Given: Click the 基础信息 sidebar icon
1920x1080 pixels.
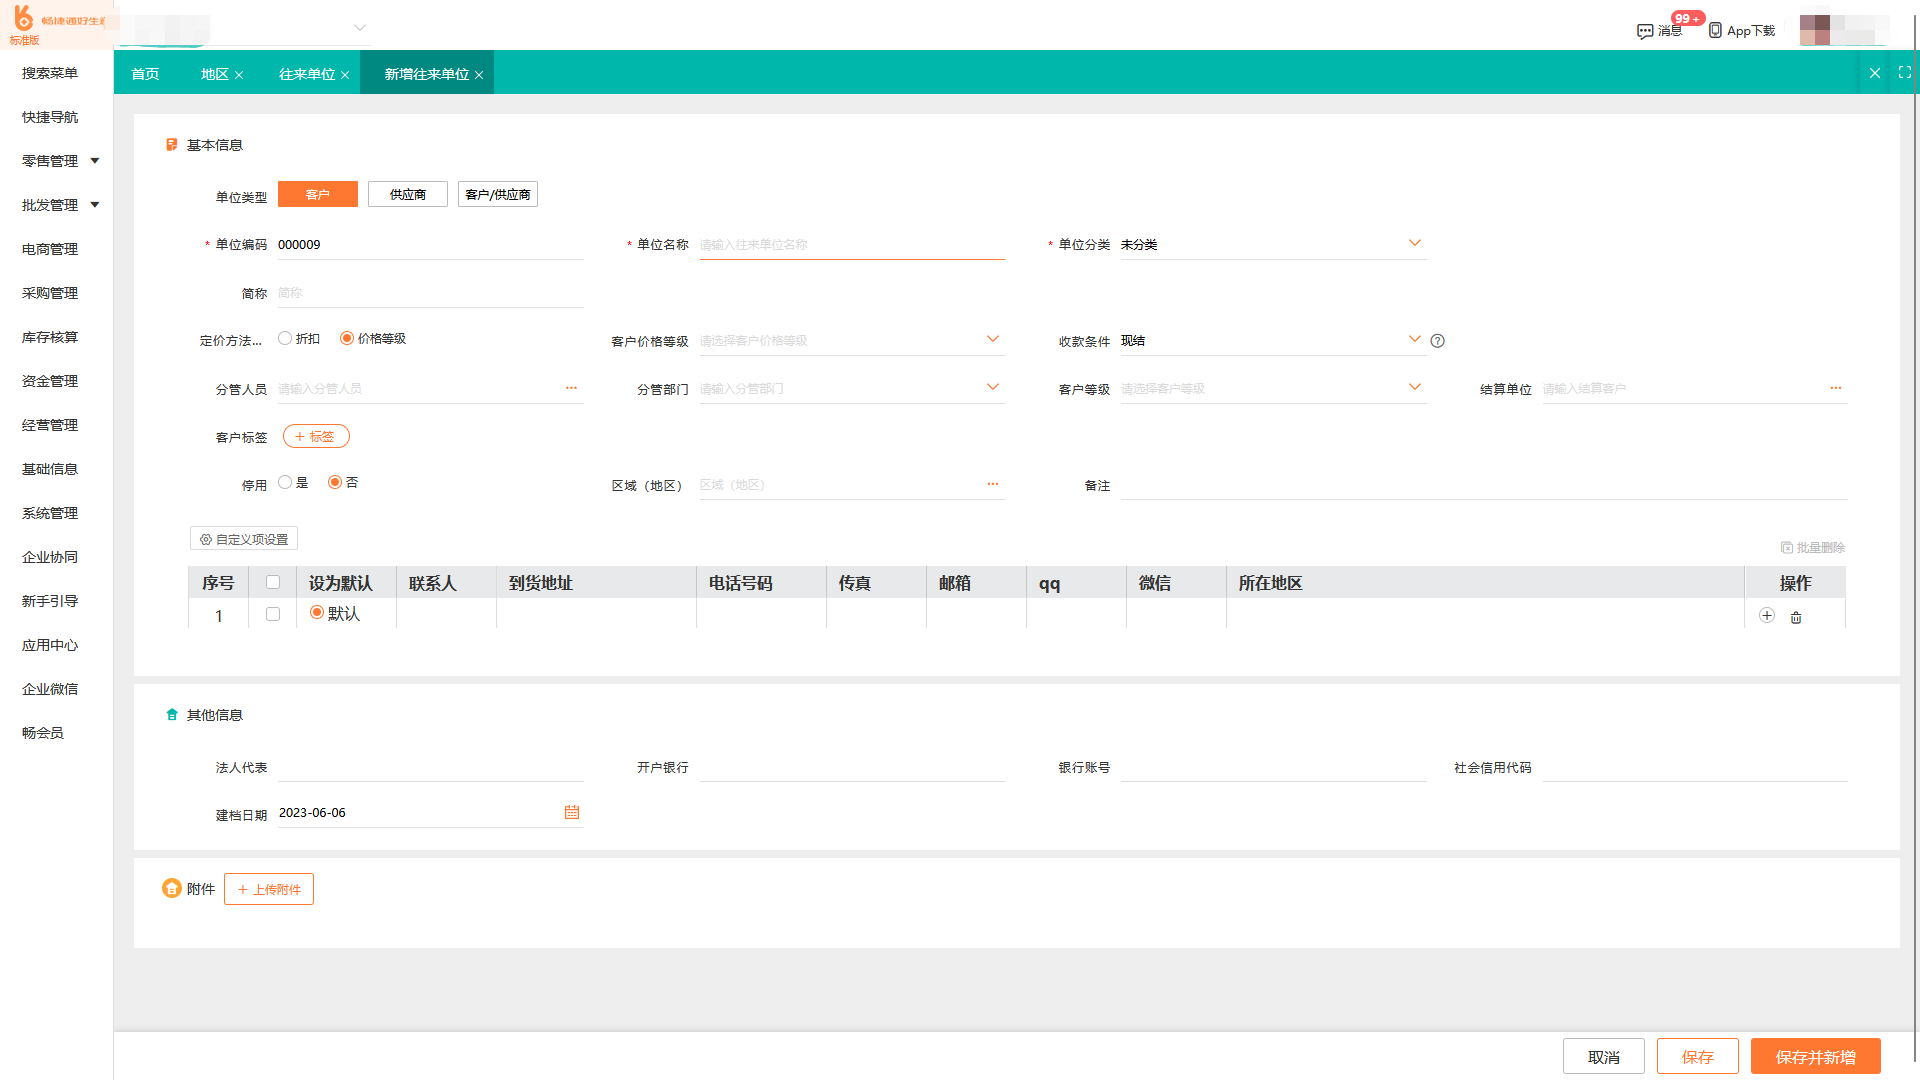Looking at the screenshot, I should [50, 469].
